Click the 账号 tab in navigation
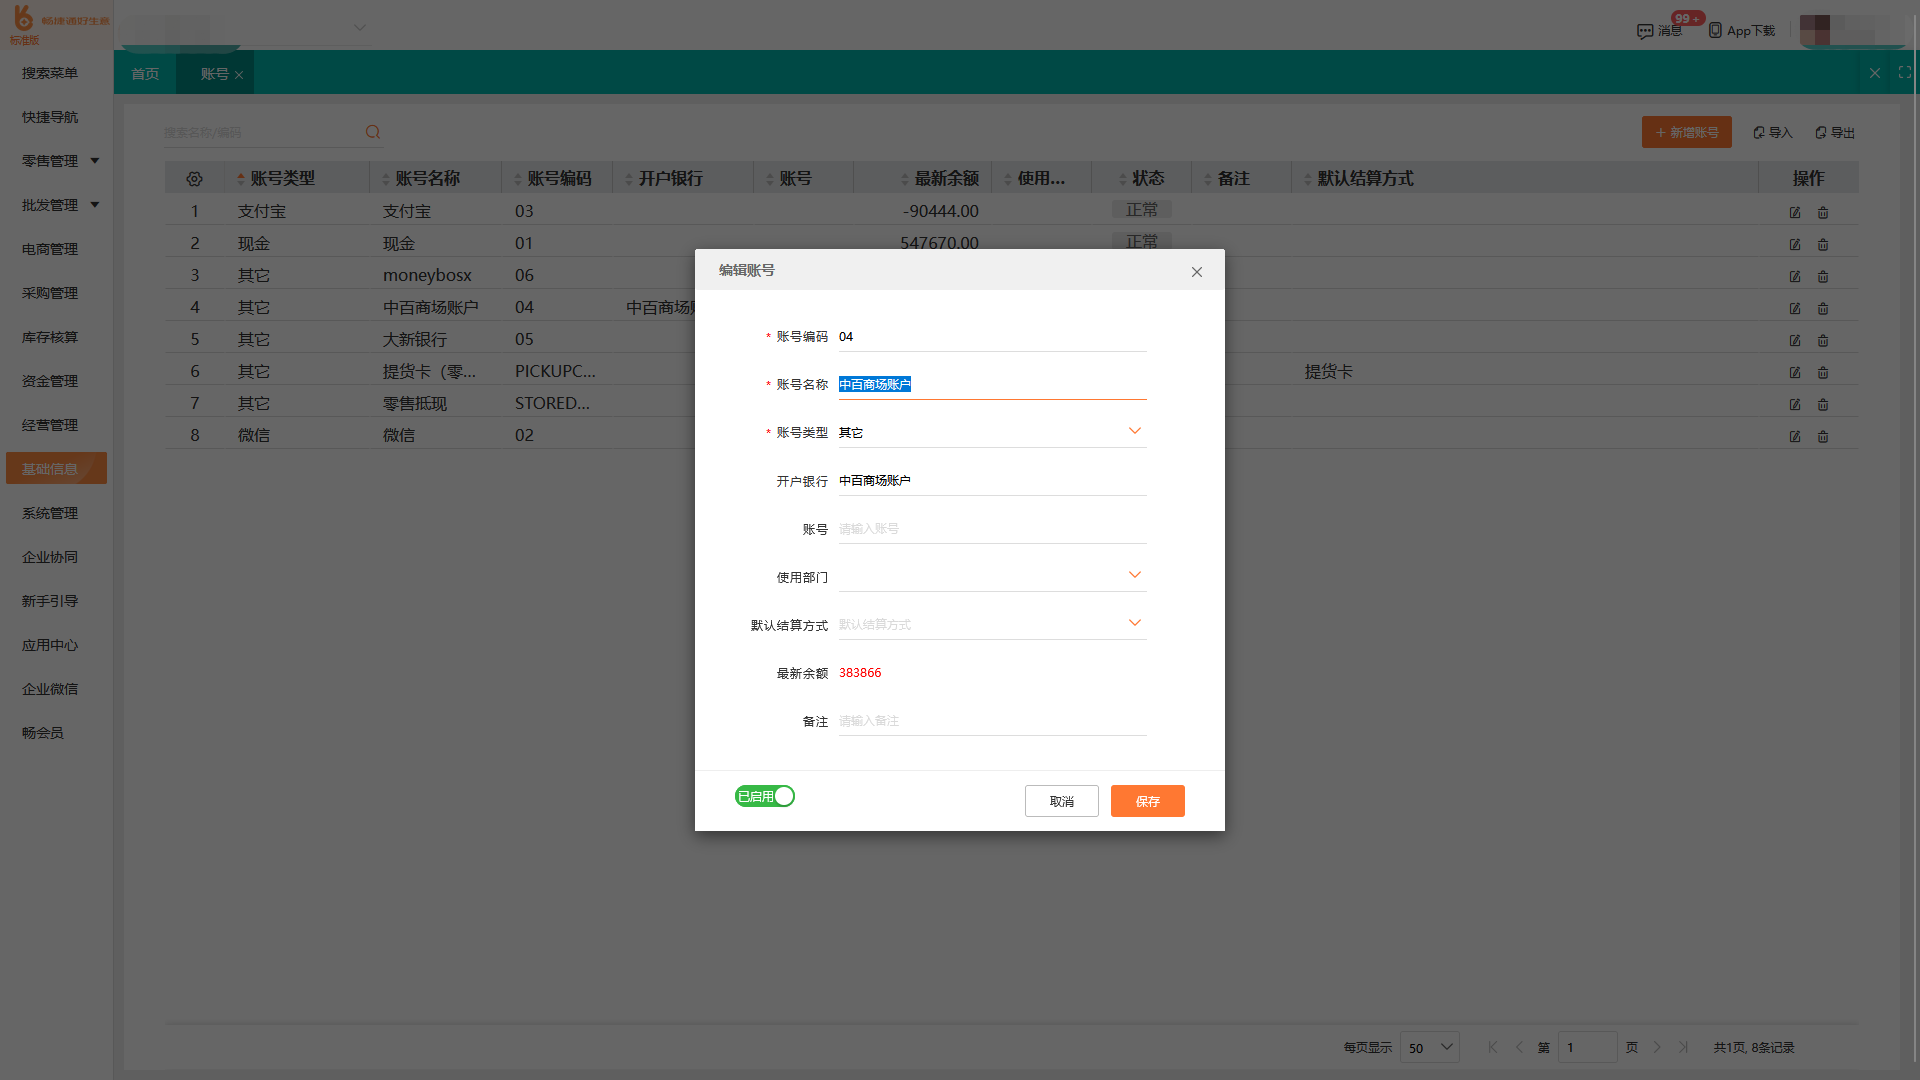Viewport: 1920px width, 1080px height. point(214,74)
